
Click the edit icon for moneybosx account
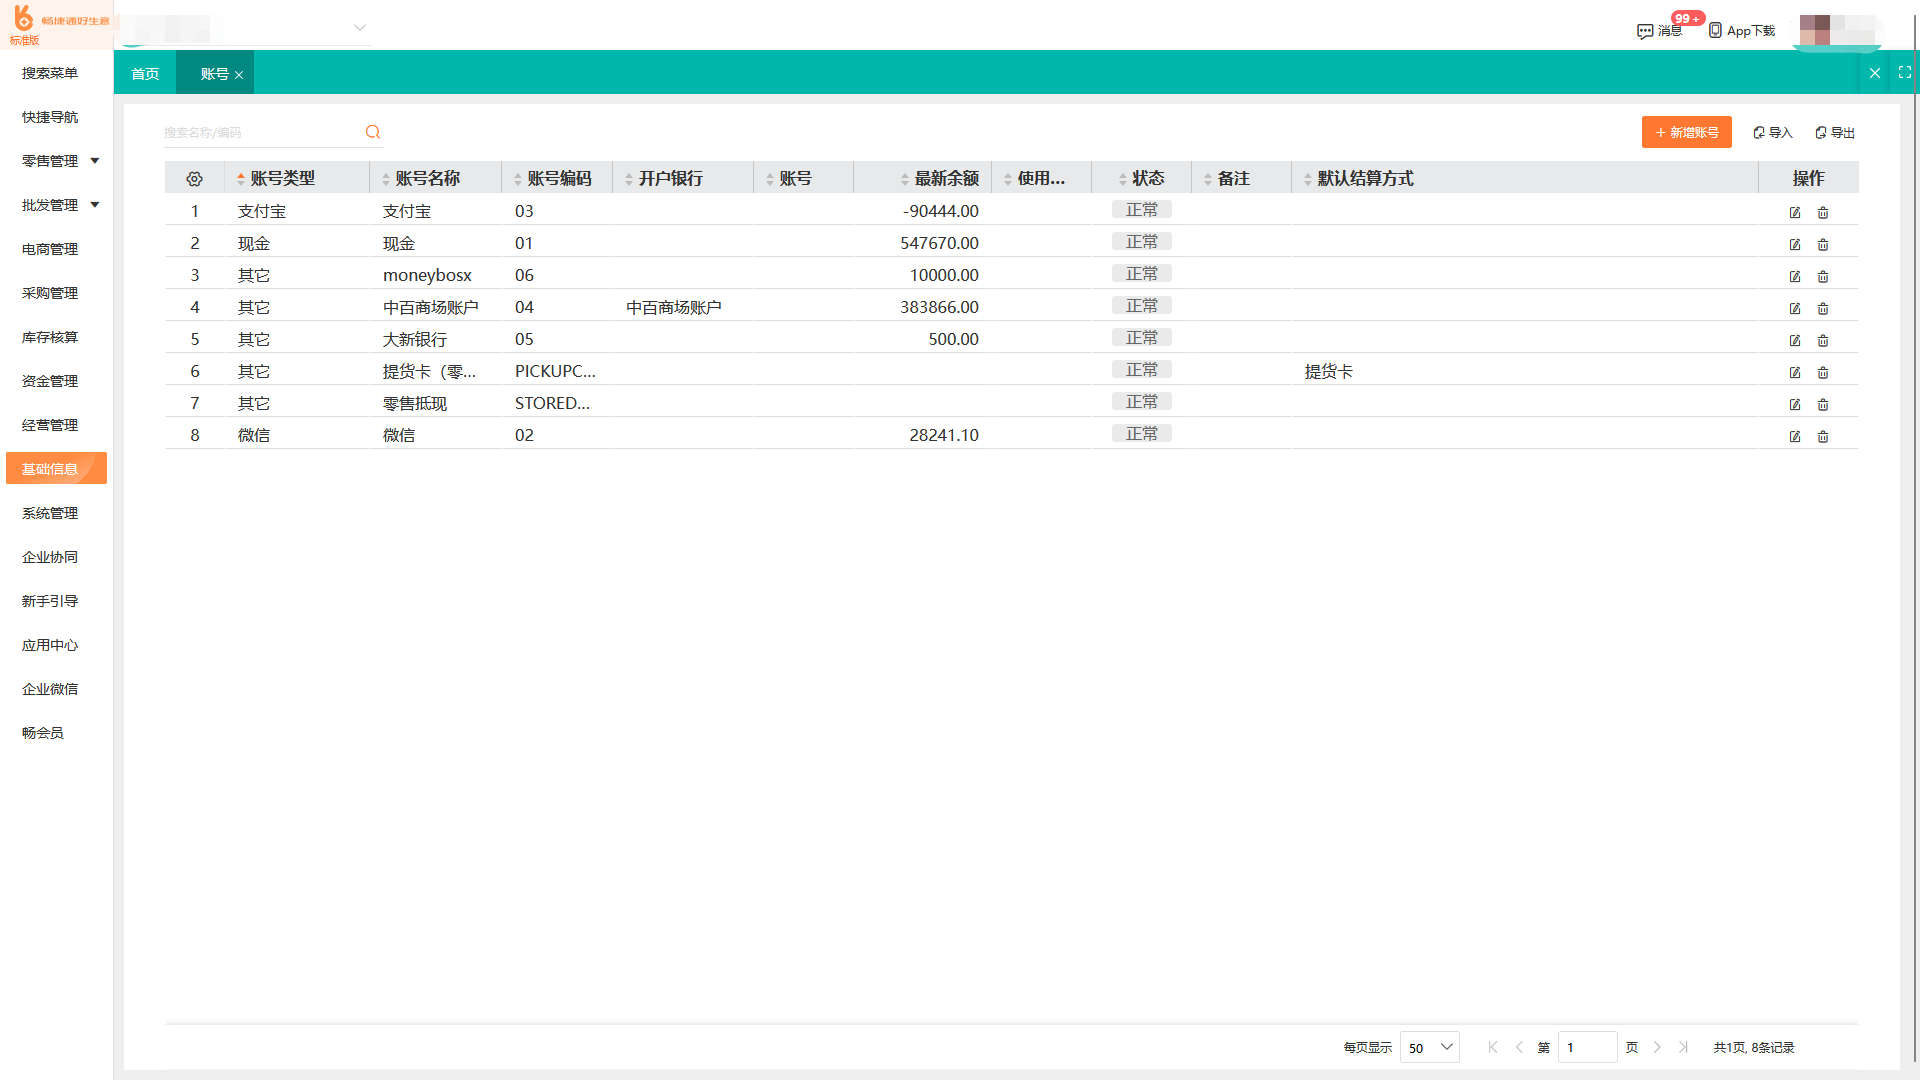(1795, 274)
